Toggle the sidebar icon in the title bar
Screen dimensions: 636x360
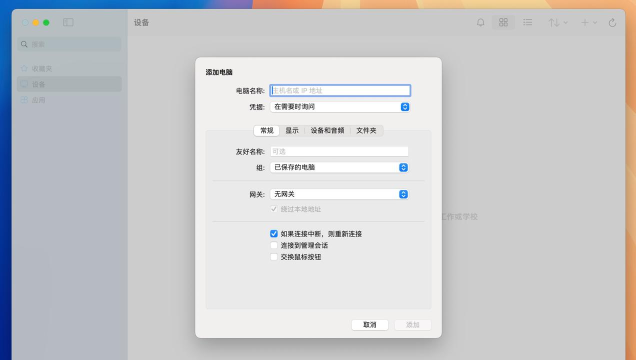[x=68, y=22]
